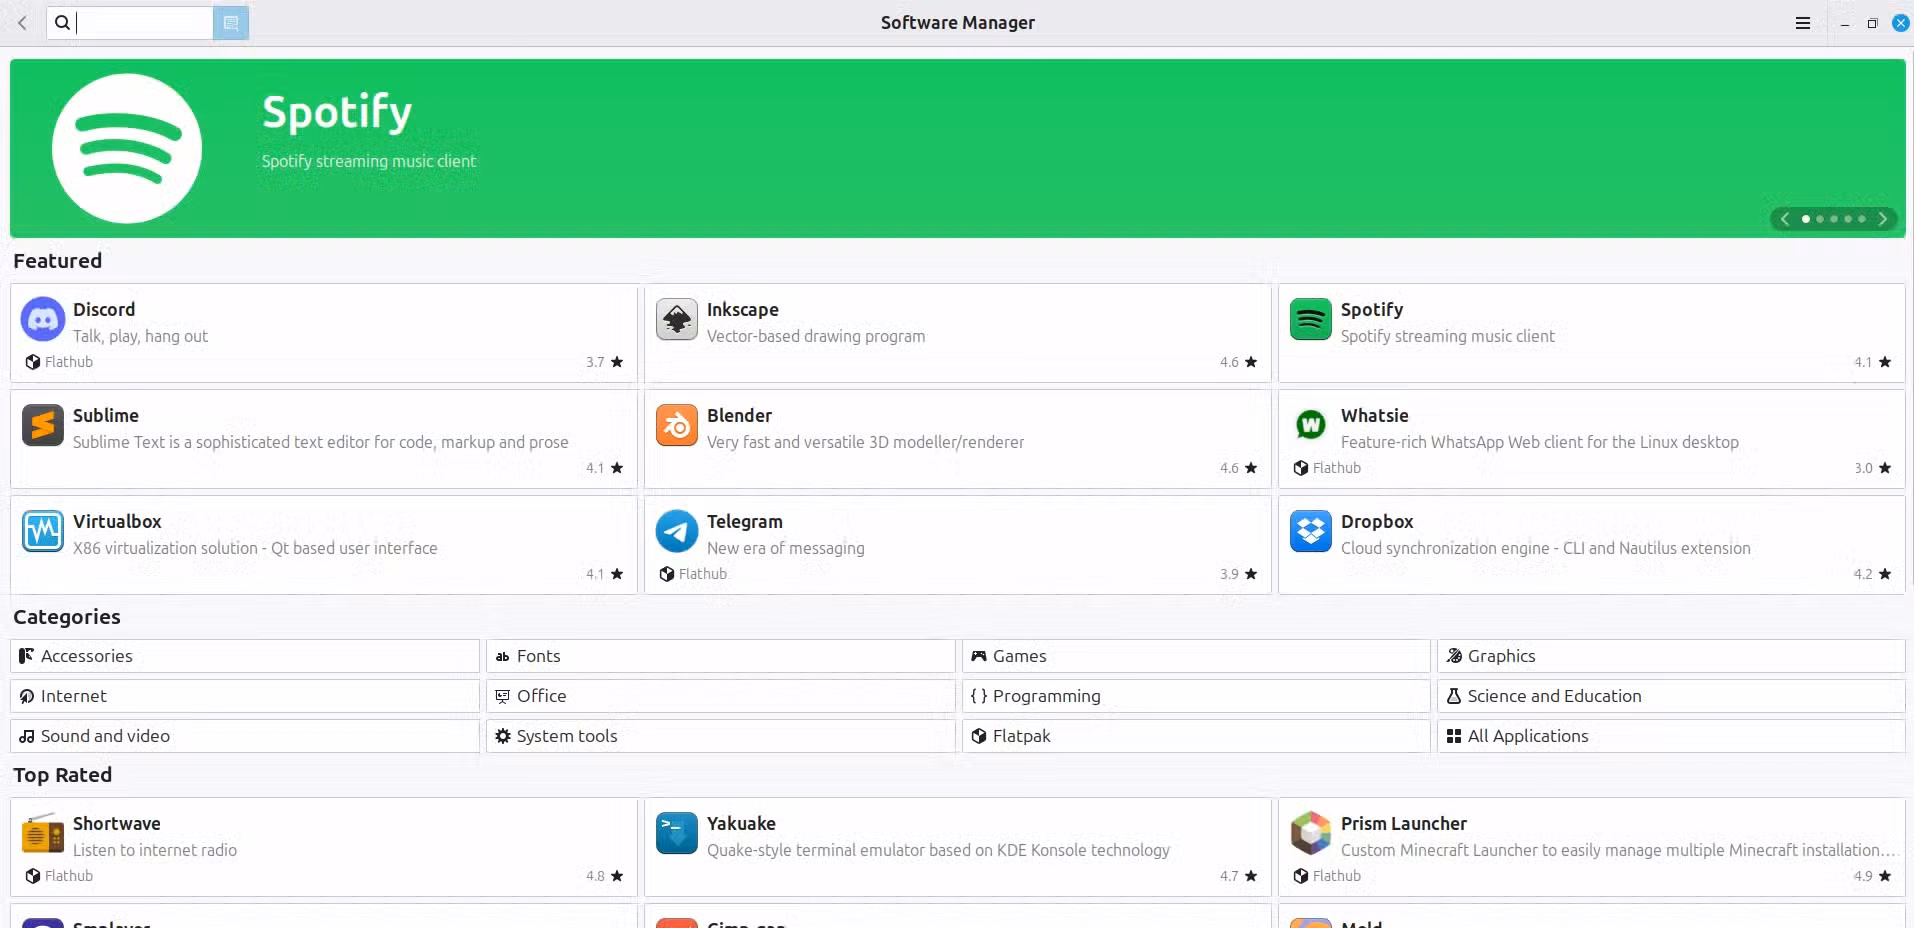Open the Internet category
This screenshot has height=928, width=1914.
(x=245, y=696)
